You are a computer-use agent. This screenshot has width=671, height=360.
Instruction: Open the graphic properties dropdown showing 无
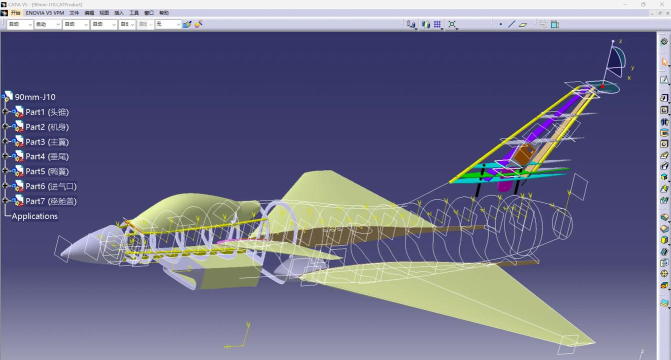[168, 24]
